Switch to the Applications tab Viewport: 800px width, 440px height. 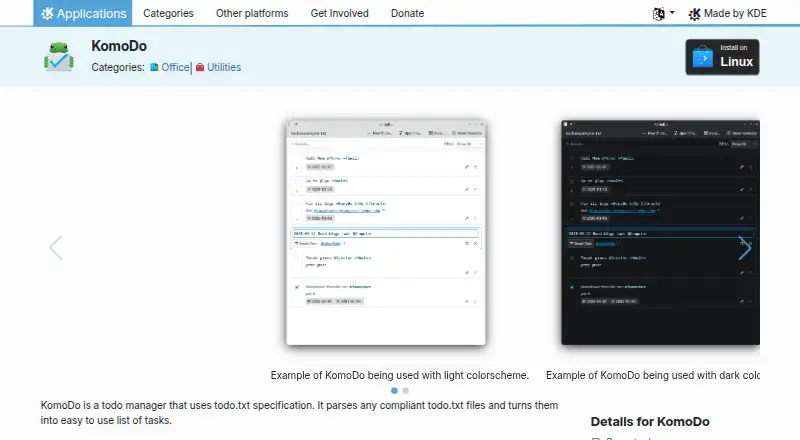83,13
